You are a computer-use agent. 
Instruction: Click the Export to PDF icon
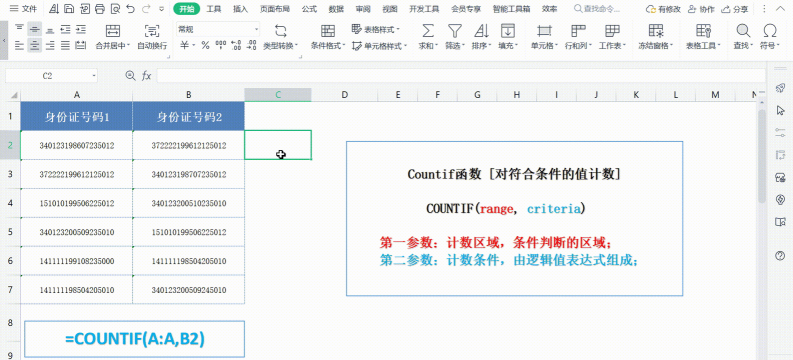coord(84,9)
